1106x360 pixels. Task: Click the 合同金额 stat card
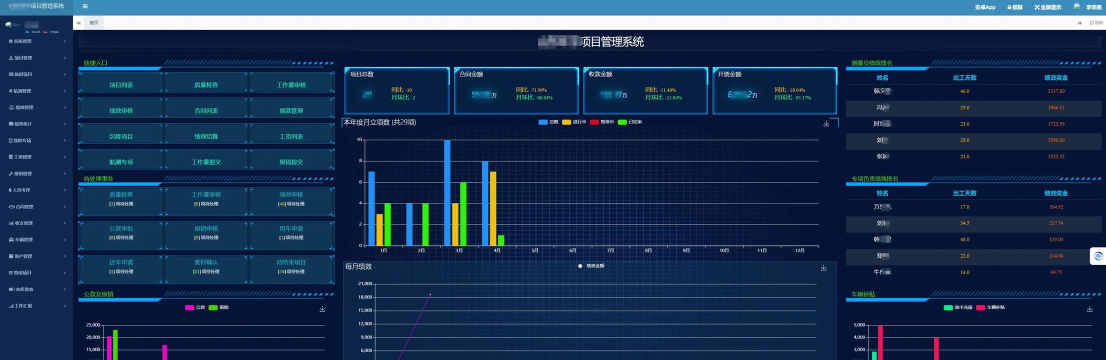[x=516, y=90]
